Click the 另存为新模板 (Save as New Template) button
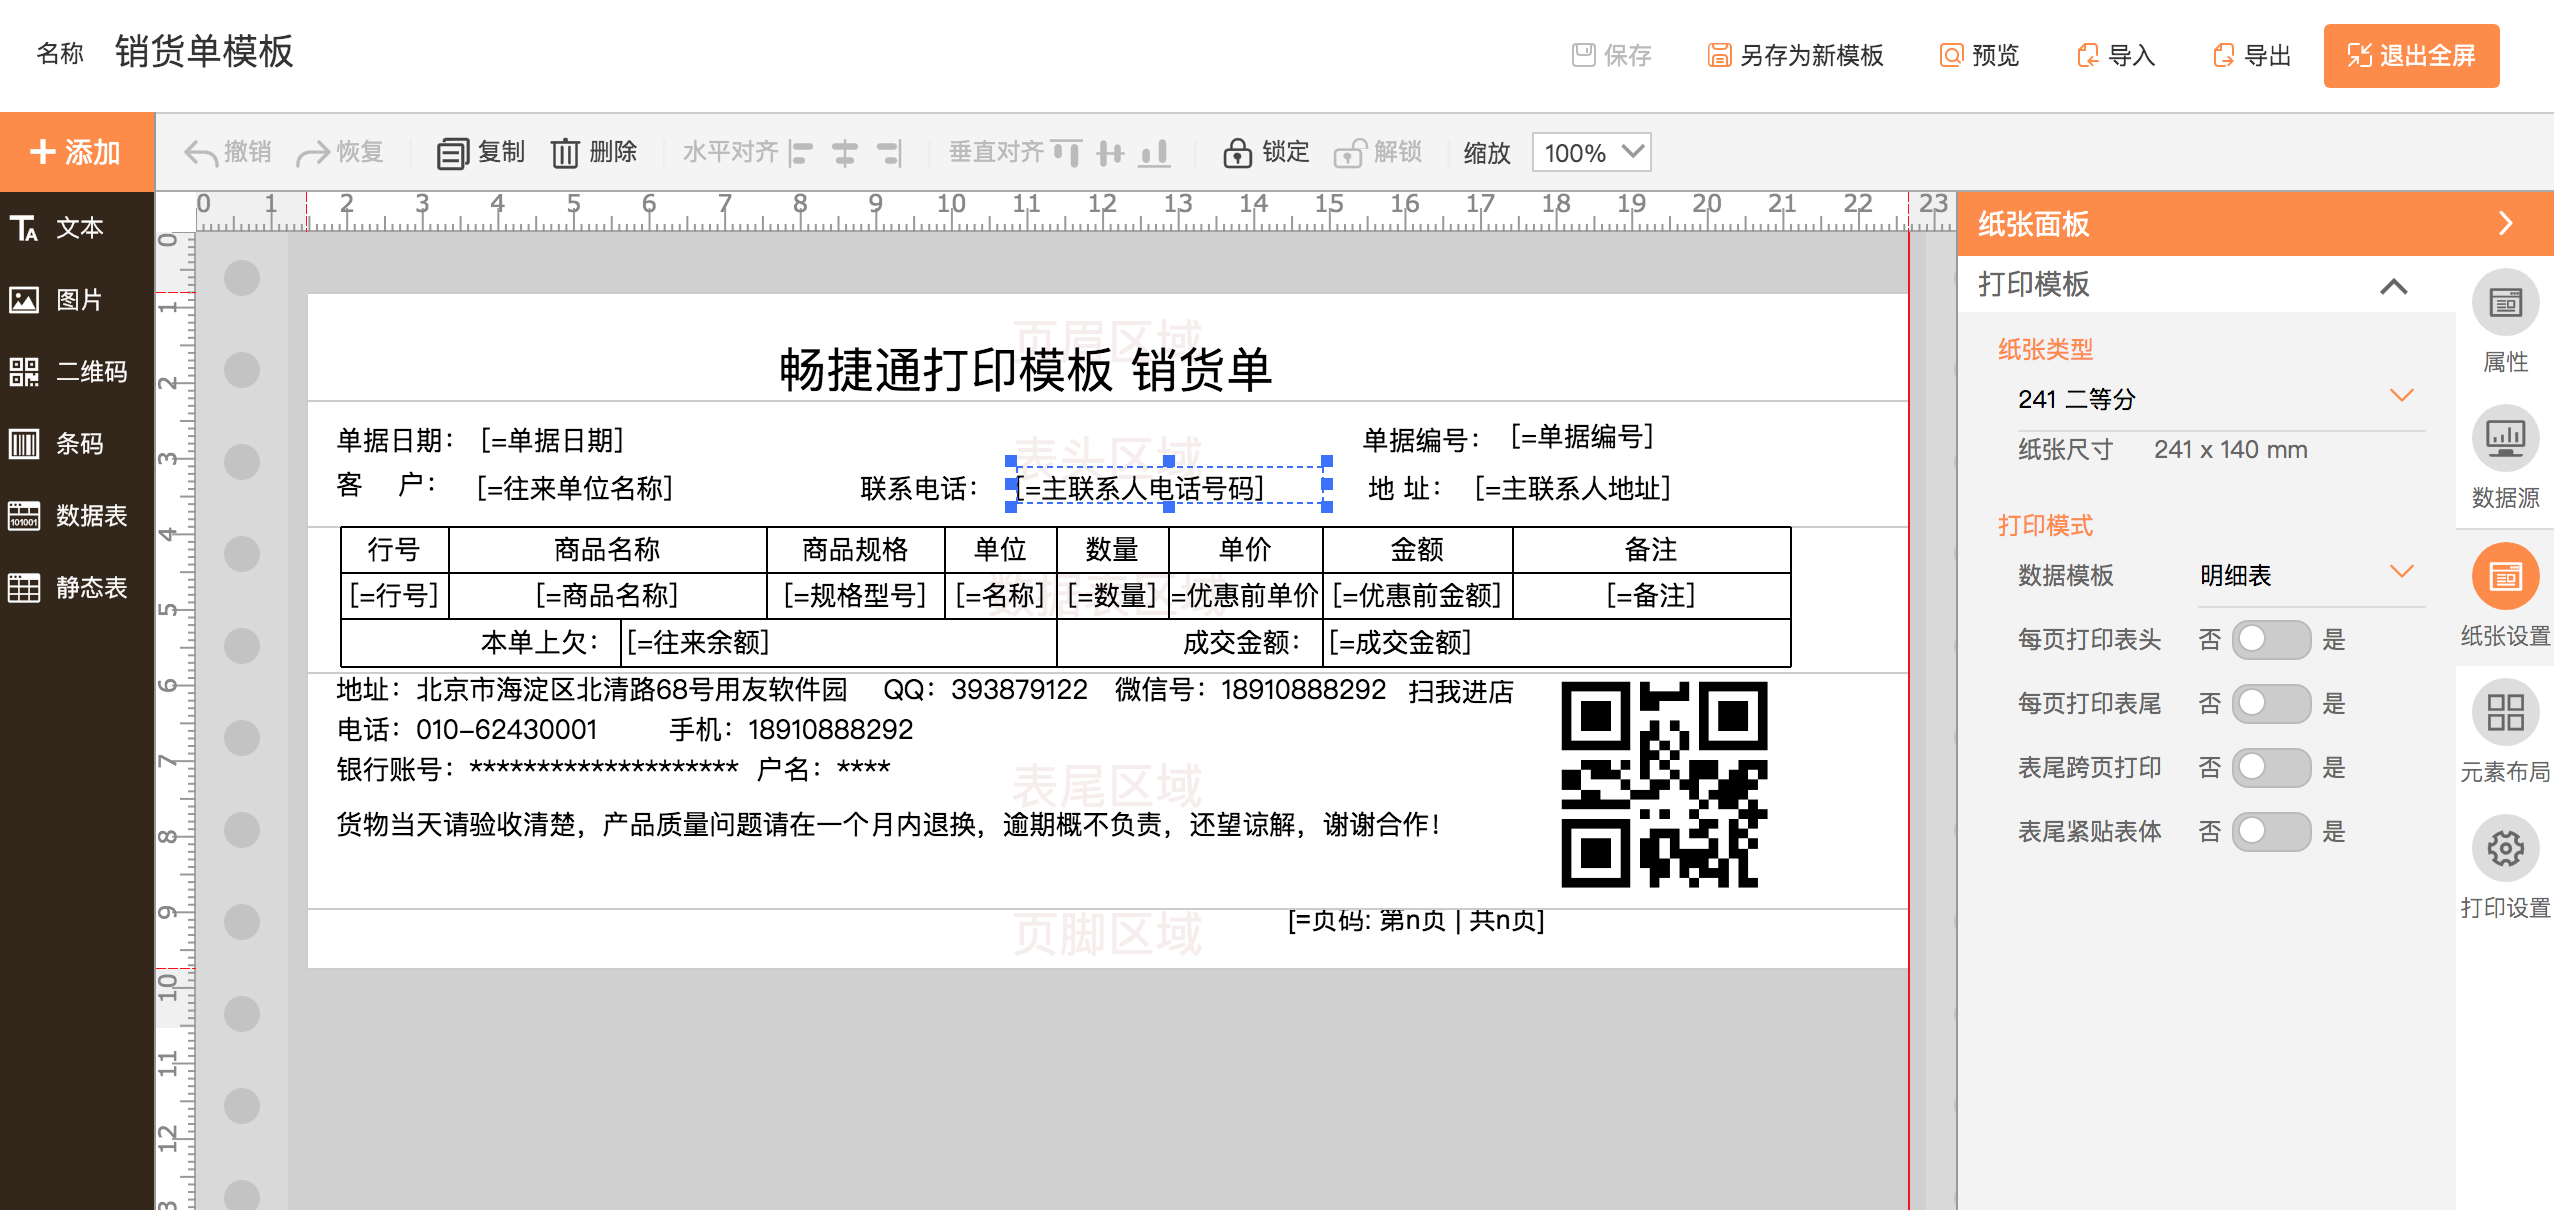 point(1795,54)
